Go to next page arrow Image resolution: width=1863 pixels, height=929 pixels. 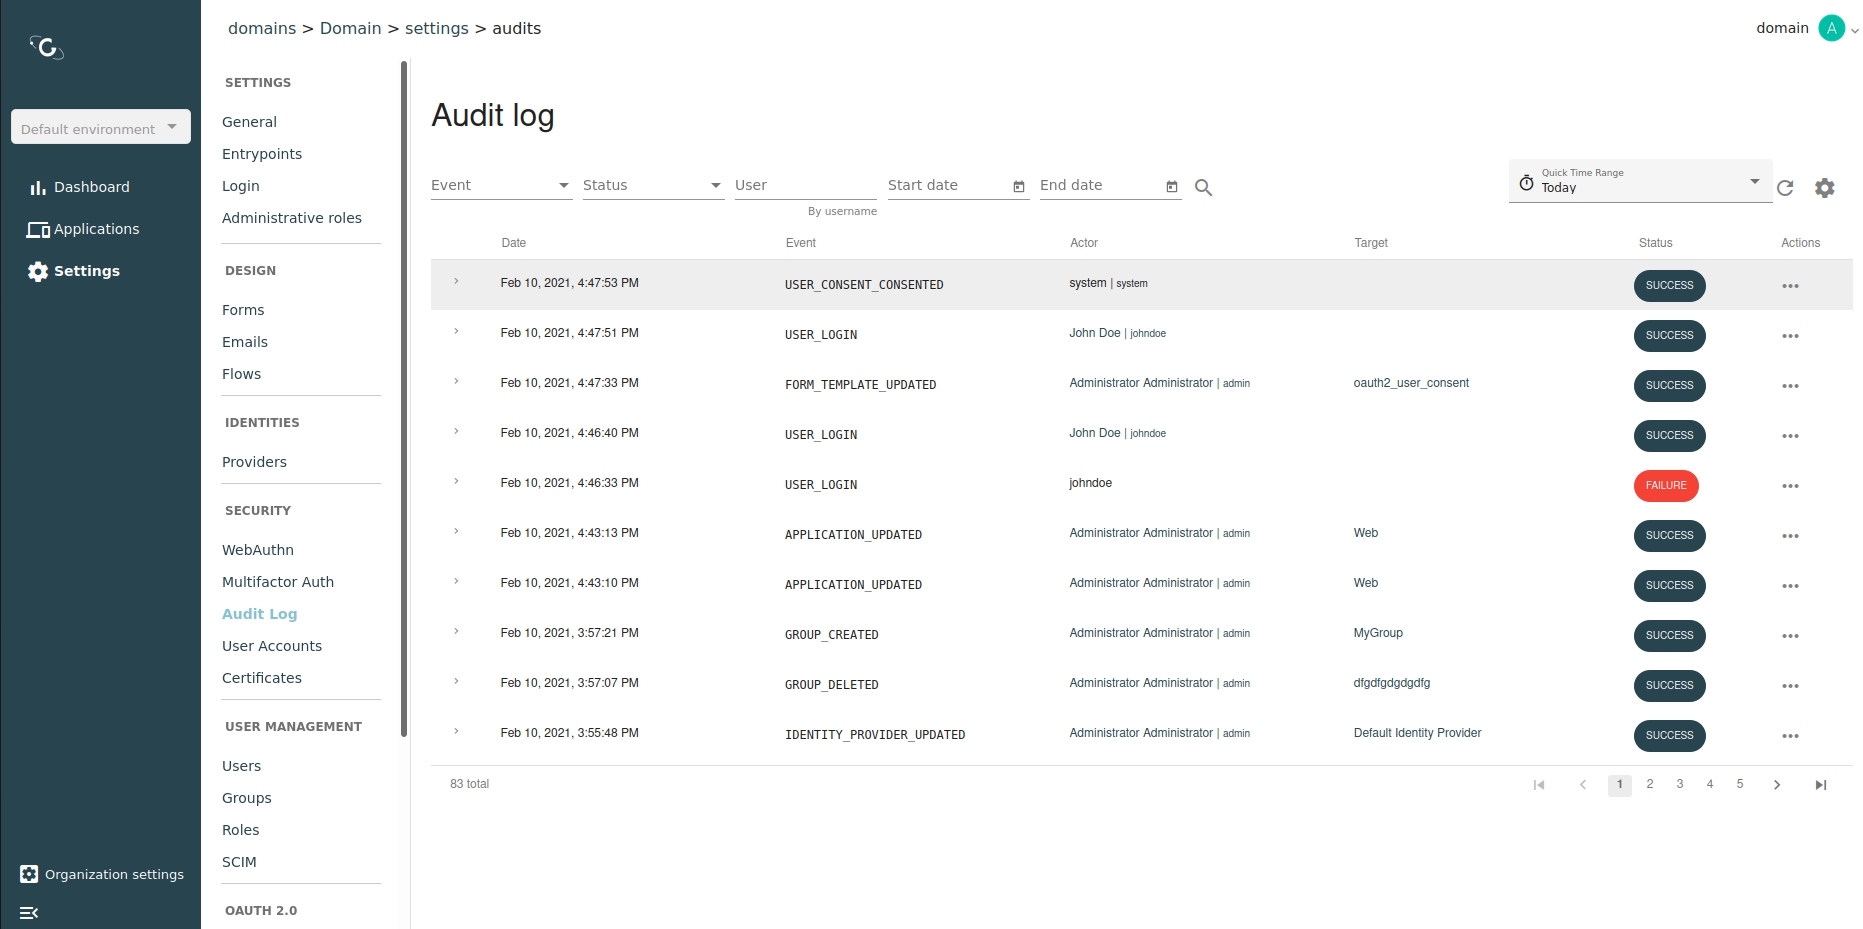1776,785
